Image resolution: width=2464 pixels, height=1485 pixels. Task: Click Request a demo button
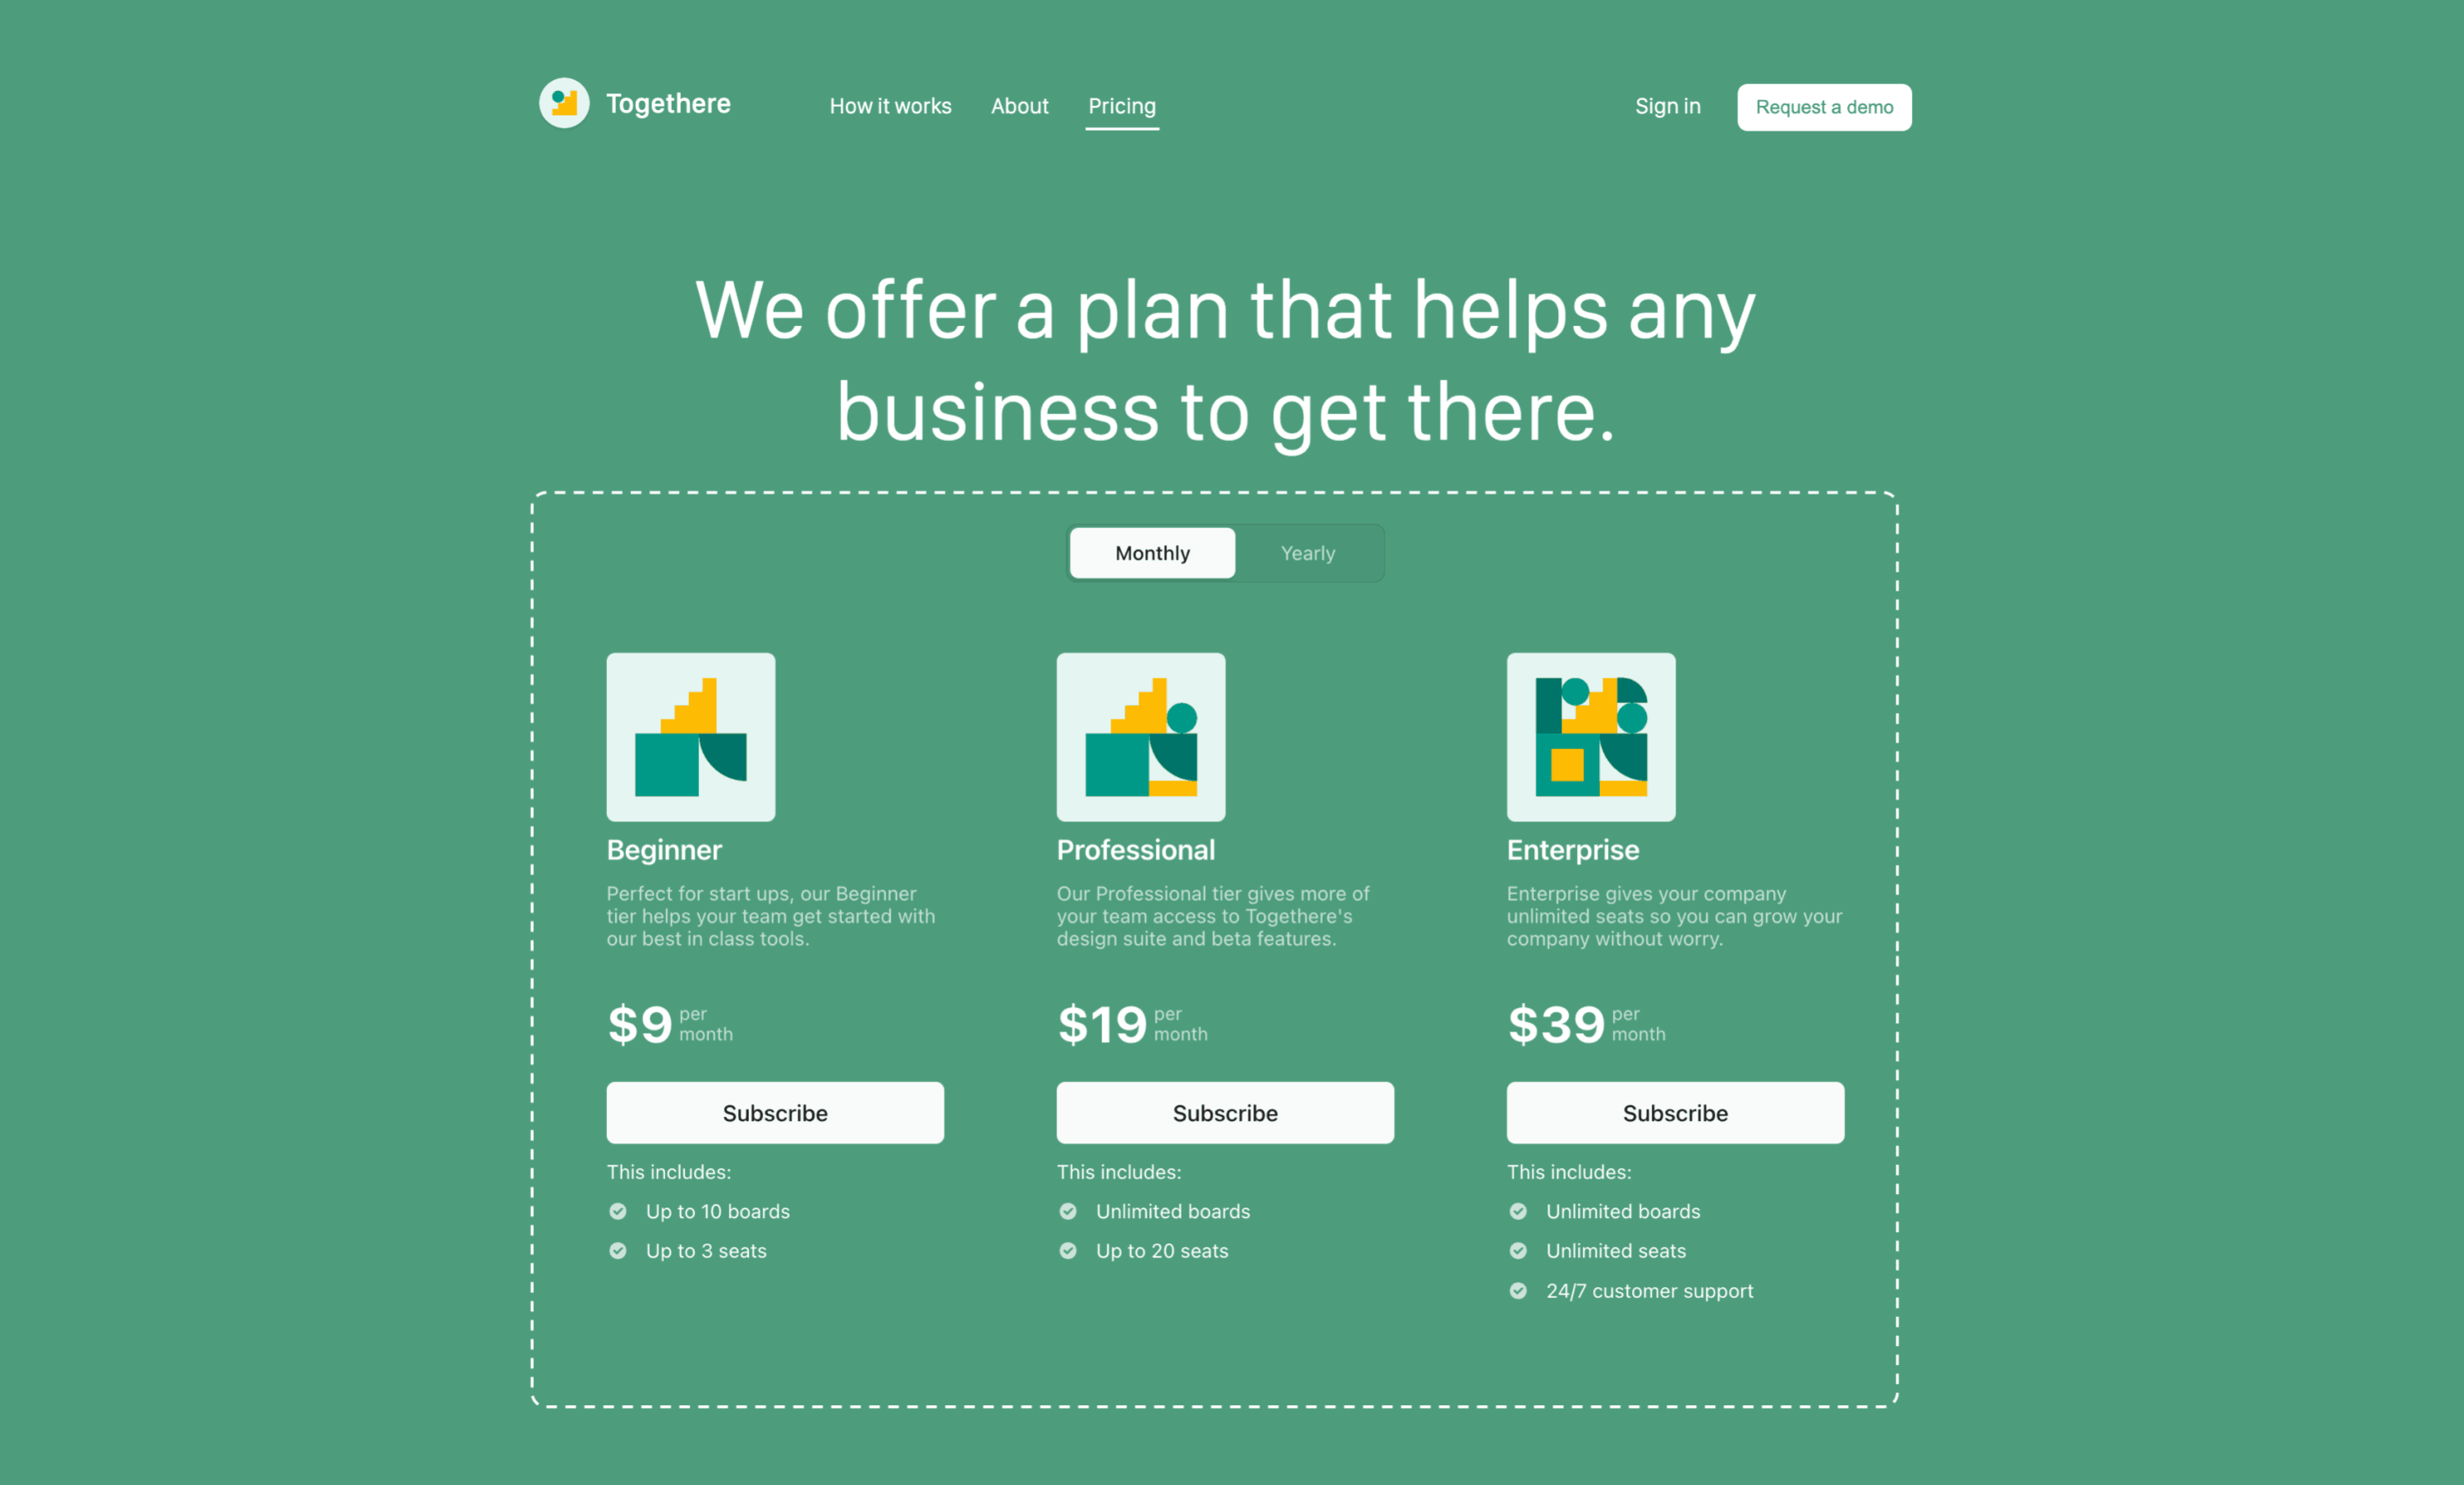click(x=1825, y=106)
